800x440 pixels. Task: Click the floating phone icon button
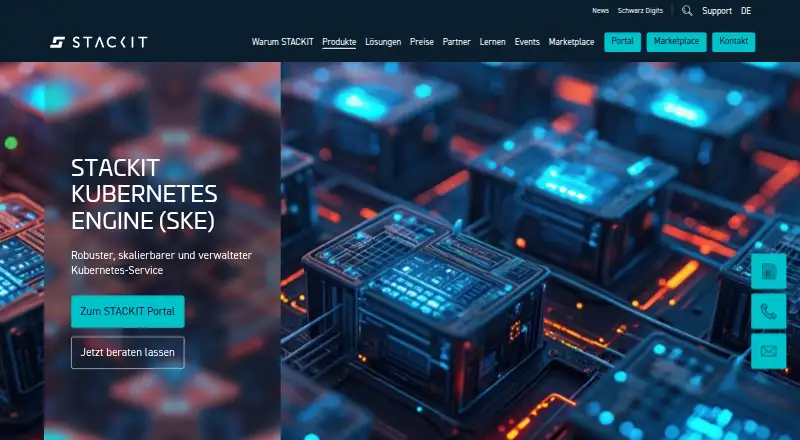768,311
